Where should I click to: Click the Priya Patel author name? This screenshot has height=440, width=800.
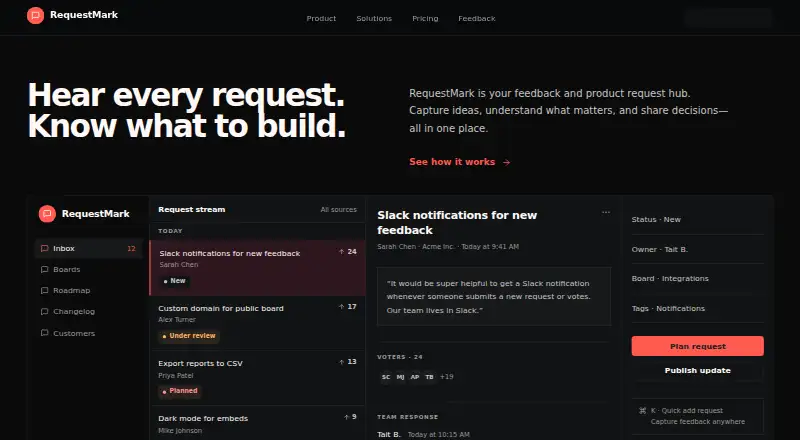[x=176, y=375]
